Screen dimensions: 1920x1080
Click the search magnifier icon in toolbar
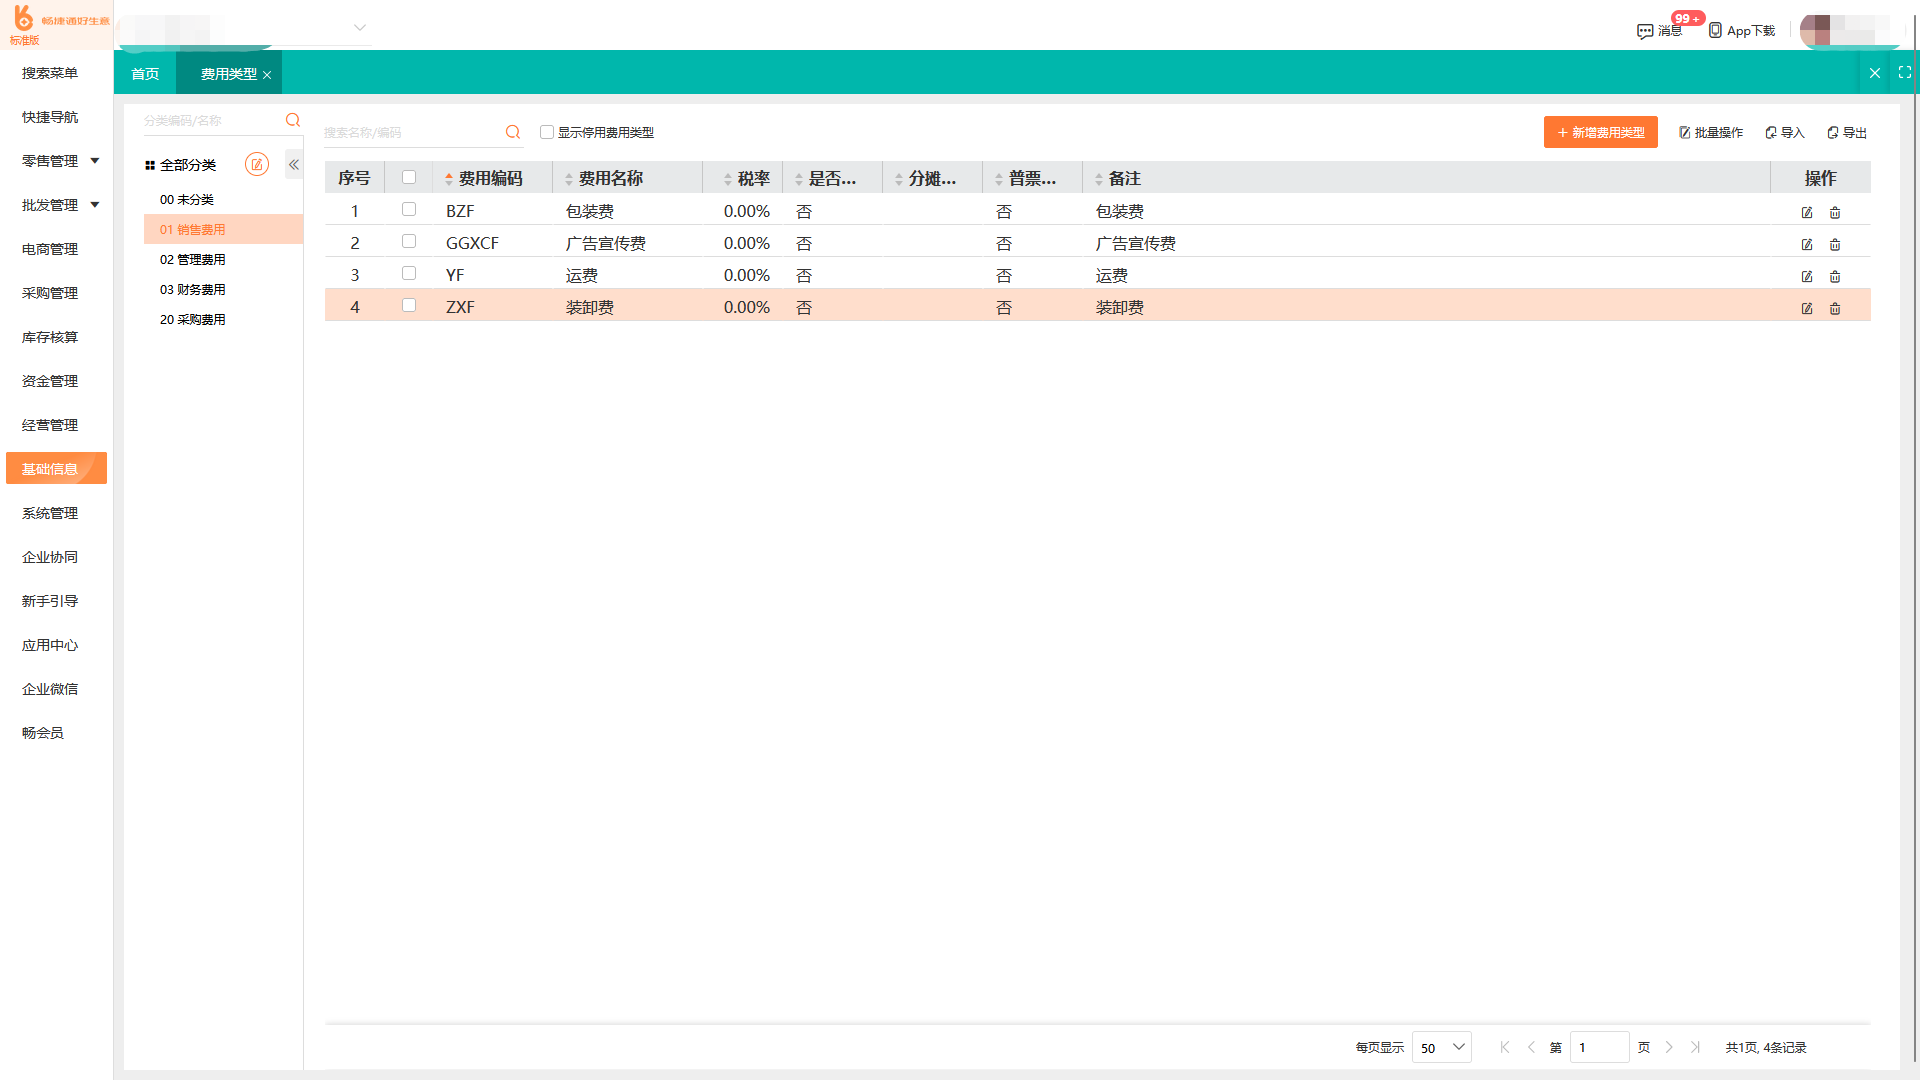(514, 132)
